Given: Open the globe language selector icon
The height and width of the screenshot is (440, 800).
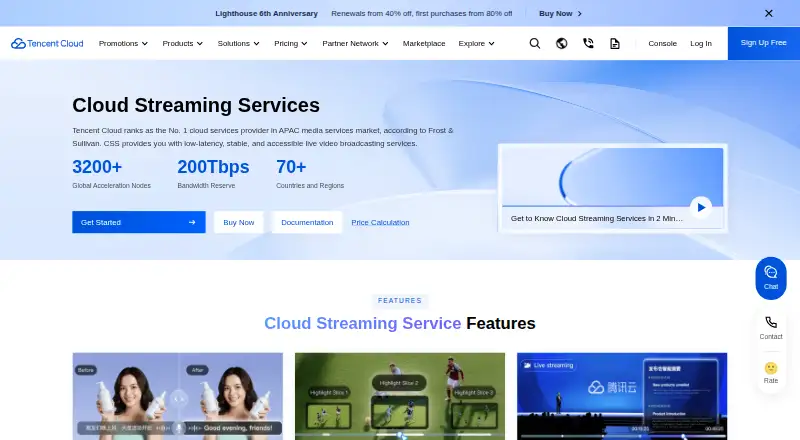Looking at the screenshot, I should pos(561,43).
